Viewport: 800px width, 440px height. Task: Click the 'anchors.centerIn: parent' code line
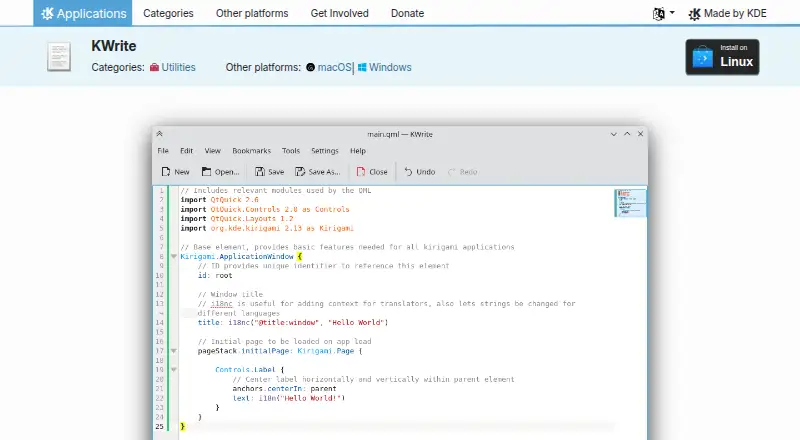[x=284, y=388]
